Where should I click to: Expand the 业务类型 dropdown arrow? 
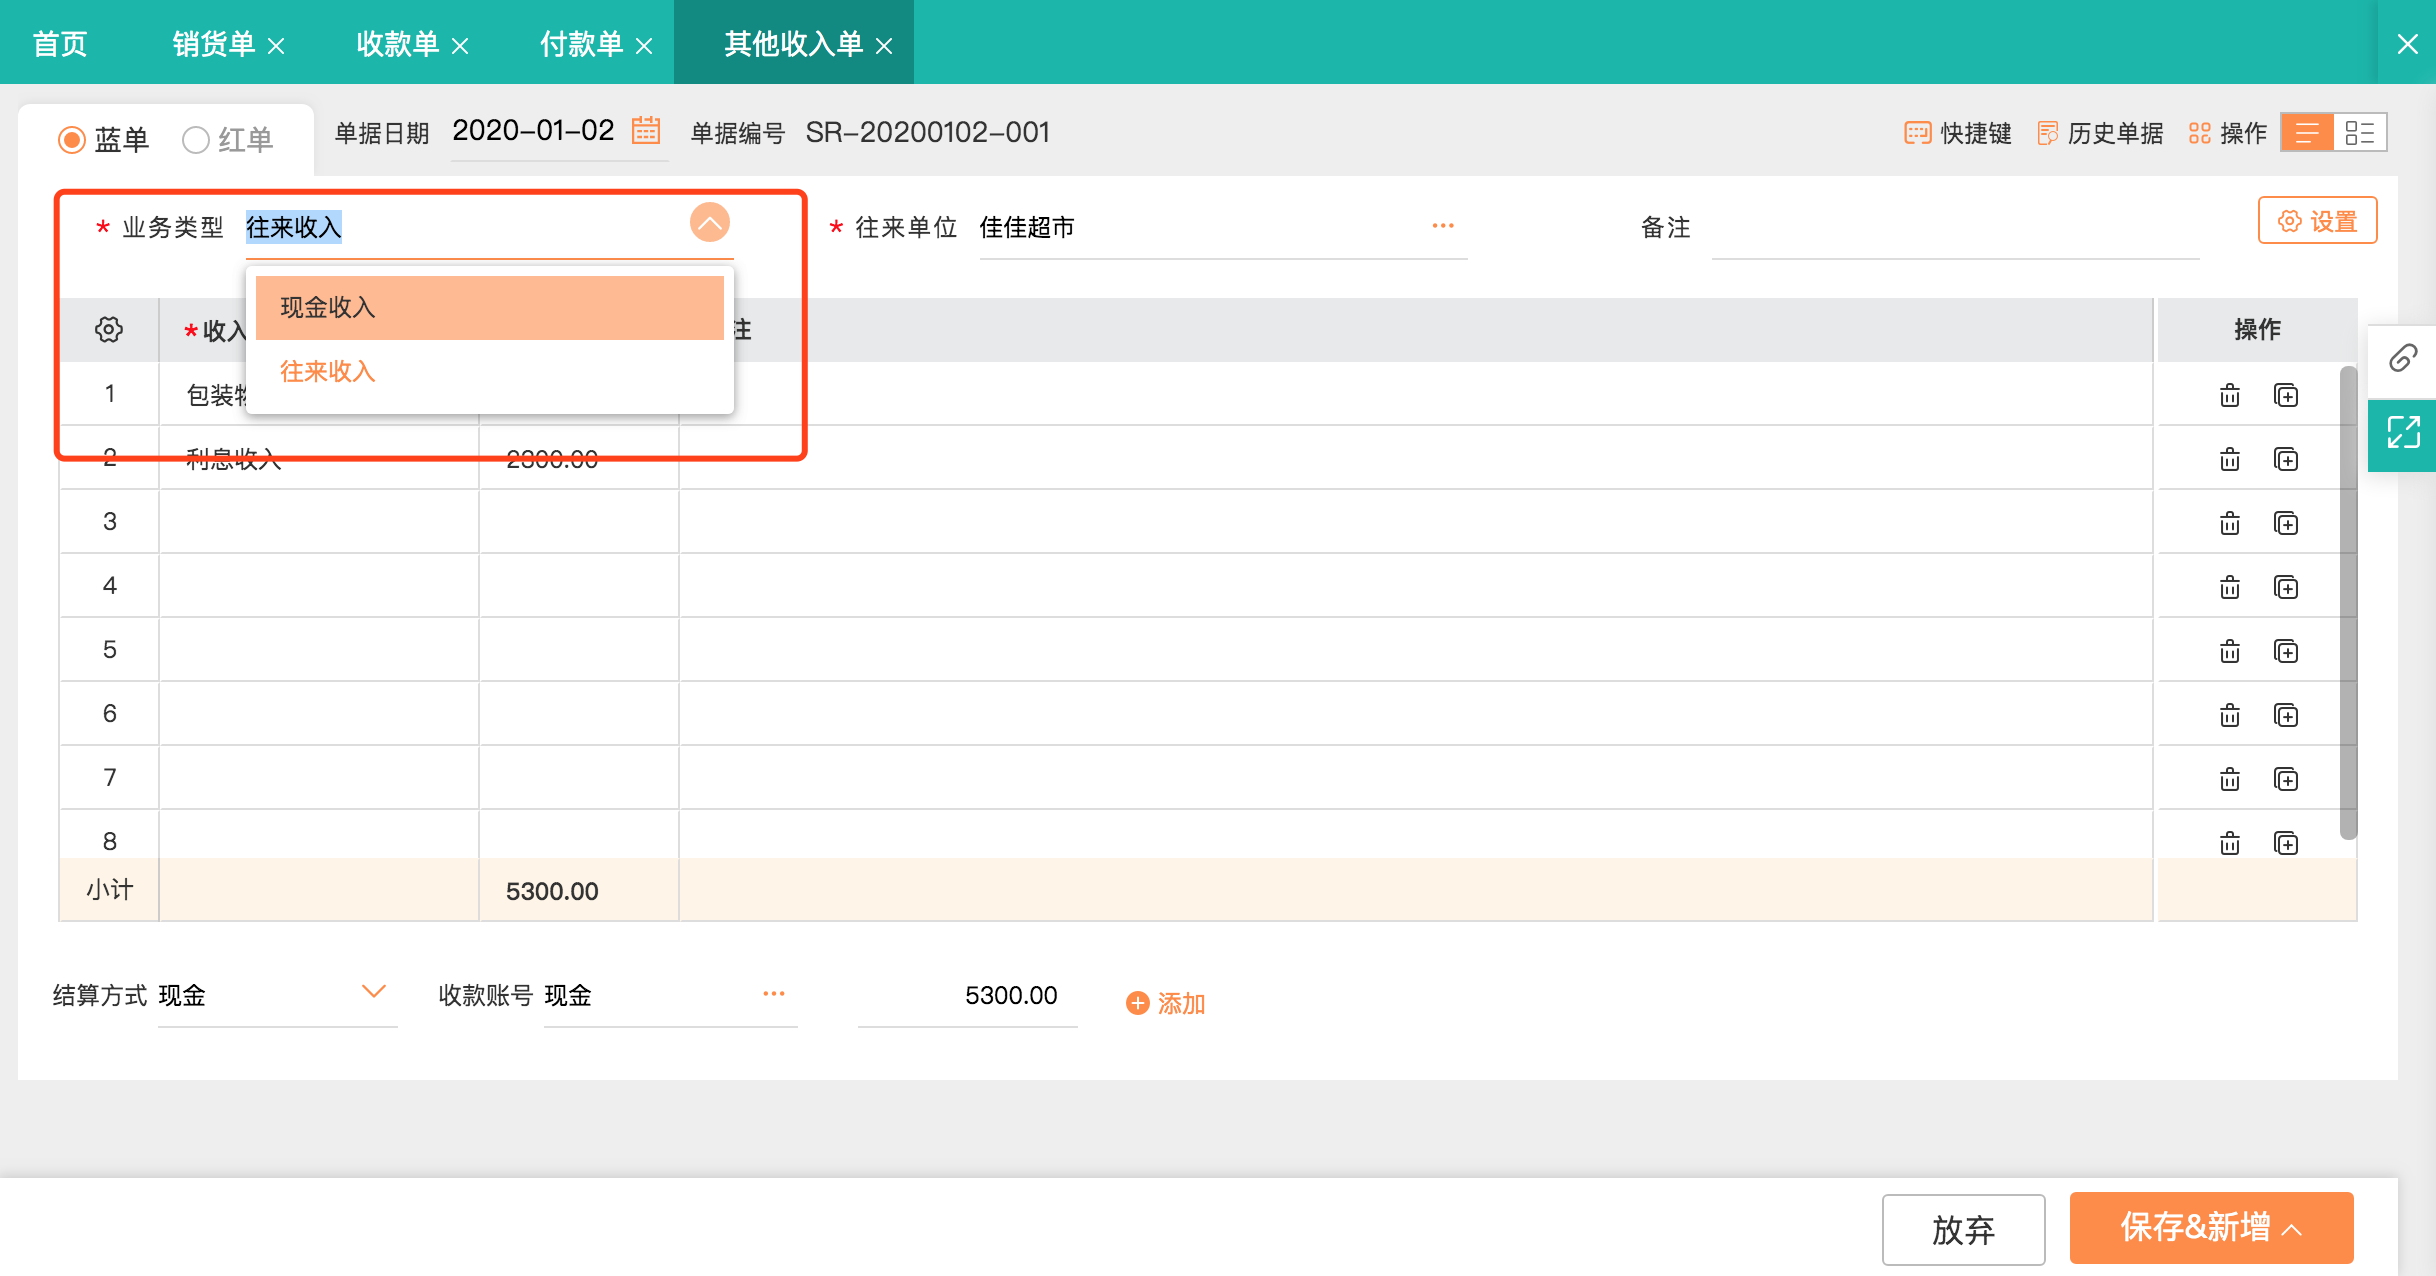pyautogui.click(x=709, y=226)
